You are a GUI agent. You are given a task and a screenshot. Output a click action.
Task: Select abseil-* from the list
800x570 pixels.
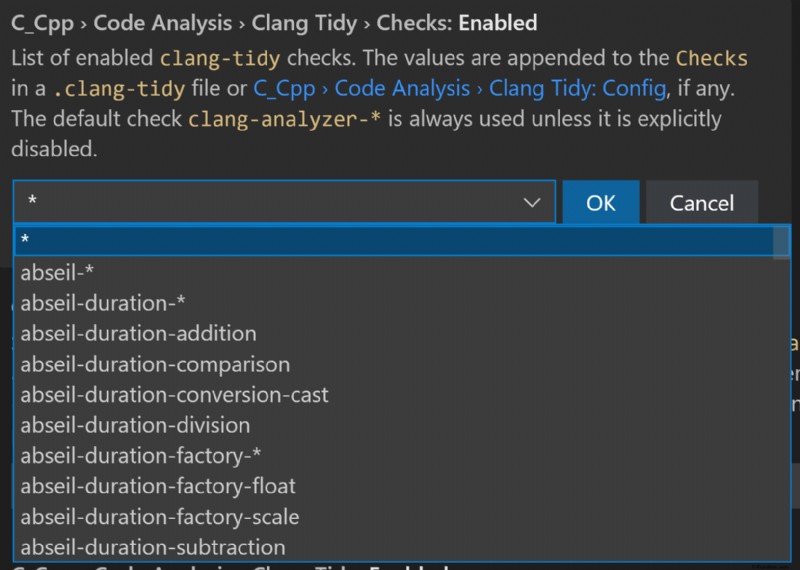(58, 272)
